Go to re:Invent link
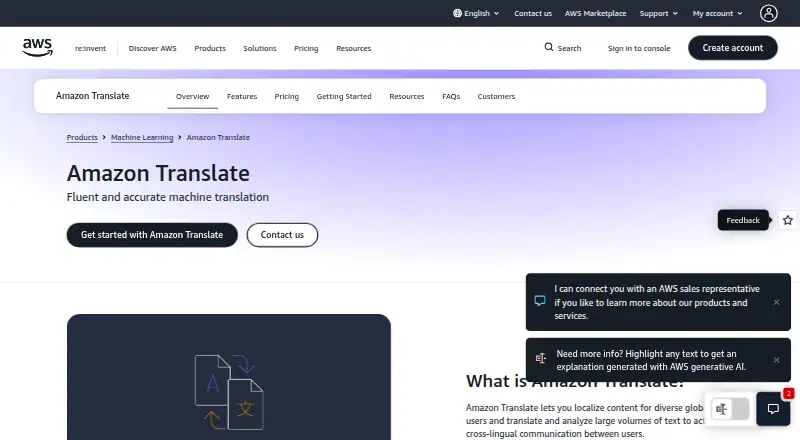 pyautogui.click(x=90, y=48)
